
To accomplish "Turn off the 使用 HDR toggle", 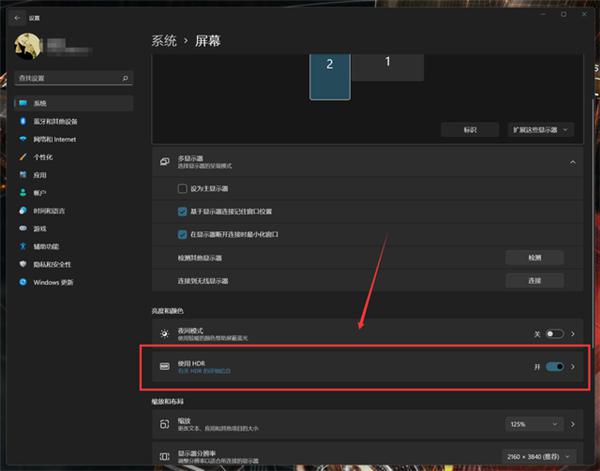I will coord(555,367).
